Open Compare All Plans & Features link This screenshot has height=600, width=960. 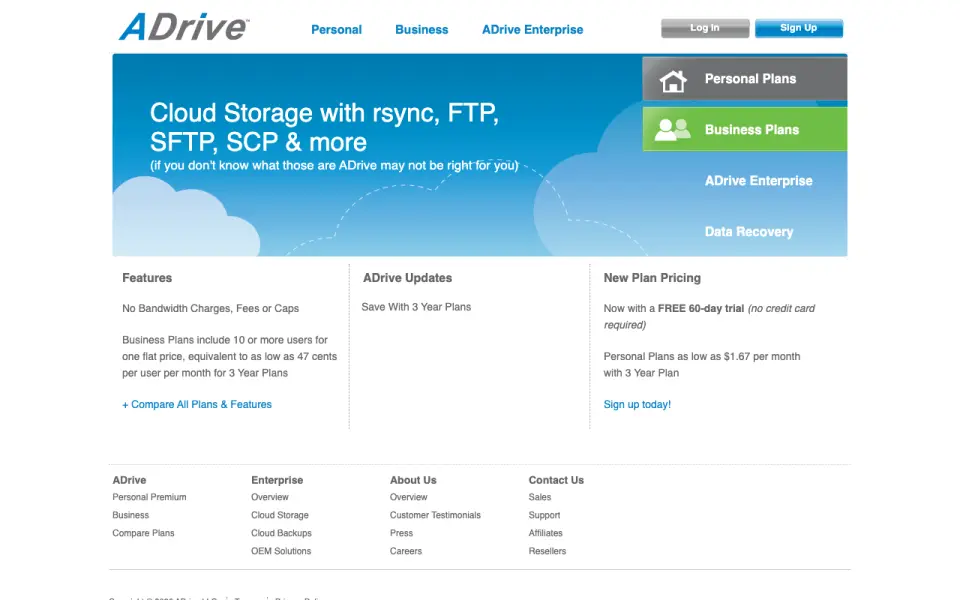(197, 404)
